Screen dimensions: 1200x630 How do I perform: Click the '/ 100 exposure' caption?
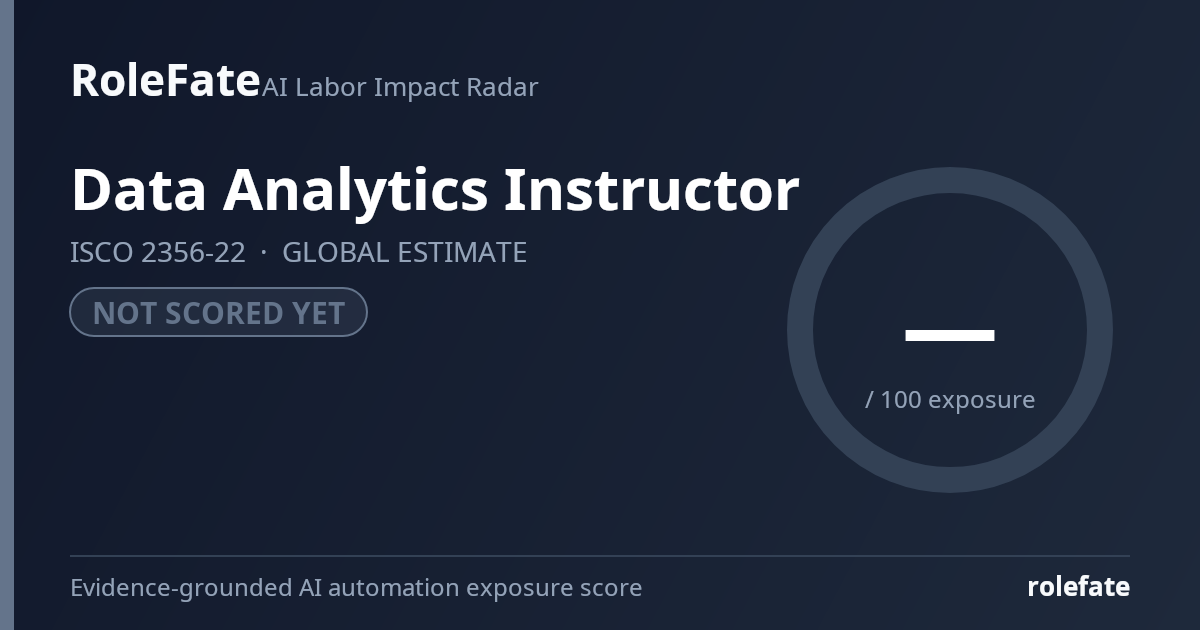coord(950,399)
